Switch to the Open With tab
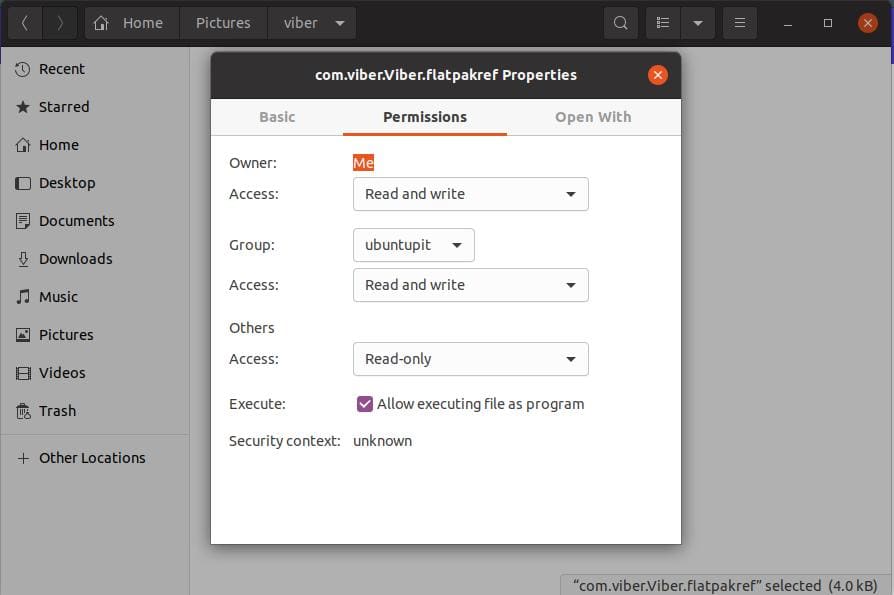Viewport: 894px width, 595px height. (593, 117)
